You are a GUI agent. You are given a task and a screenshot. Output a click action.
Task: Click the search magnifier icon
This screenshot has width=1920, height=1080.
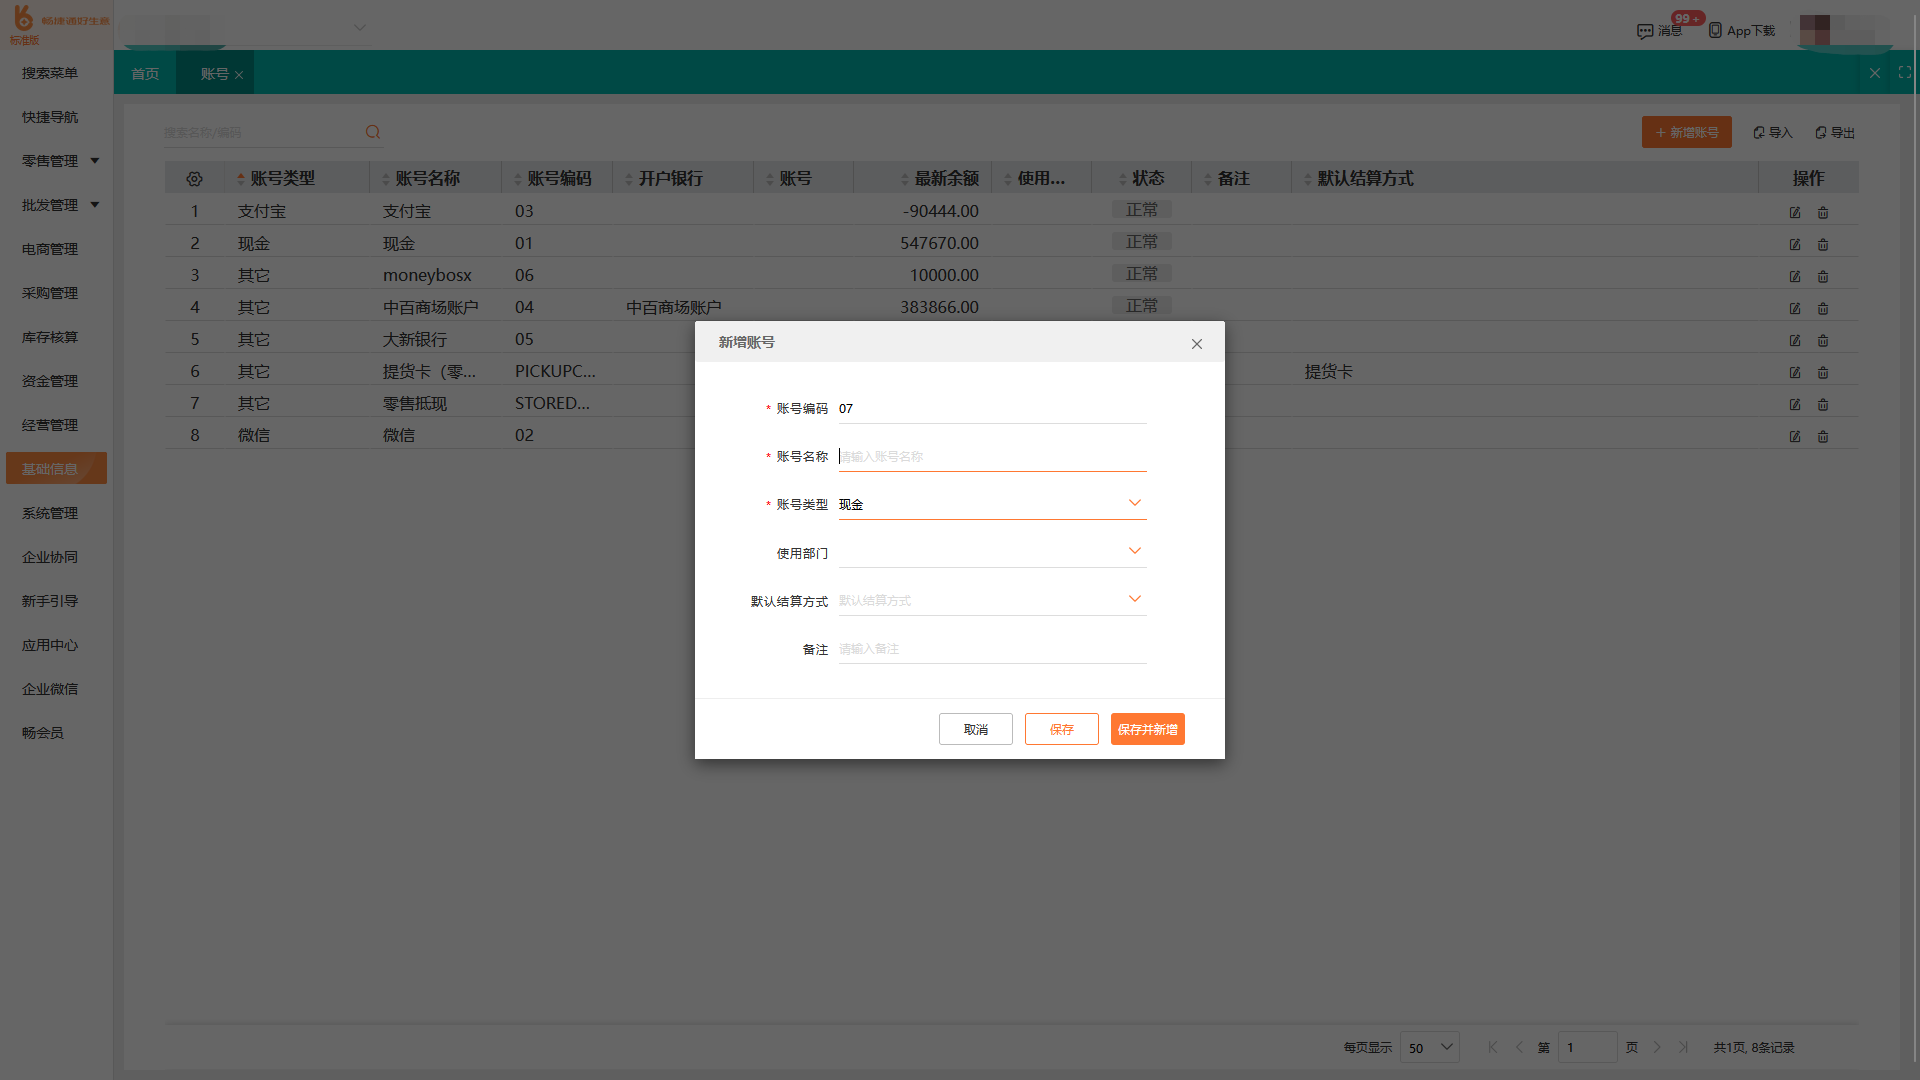373,132
